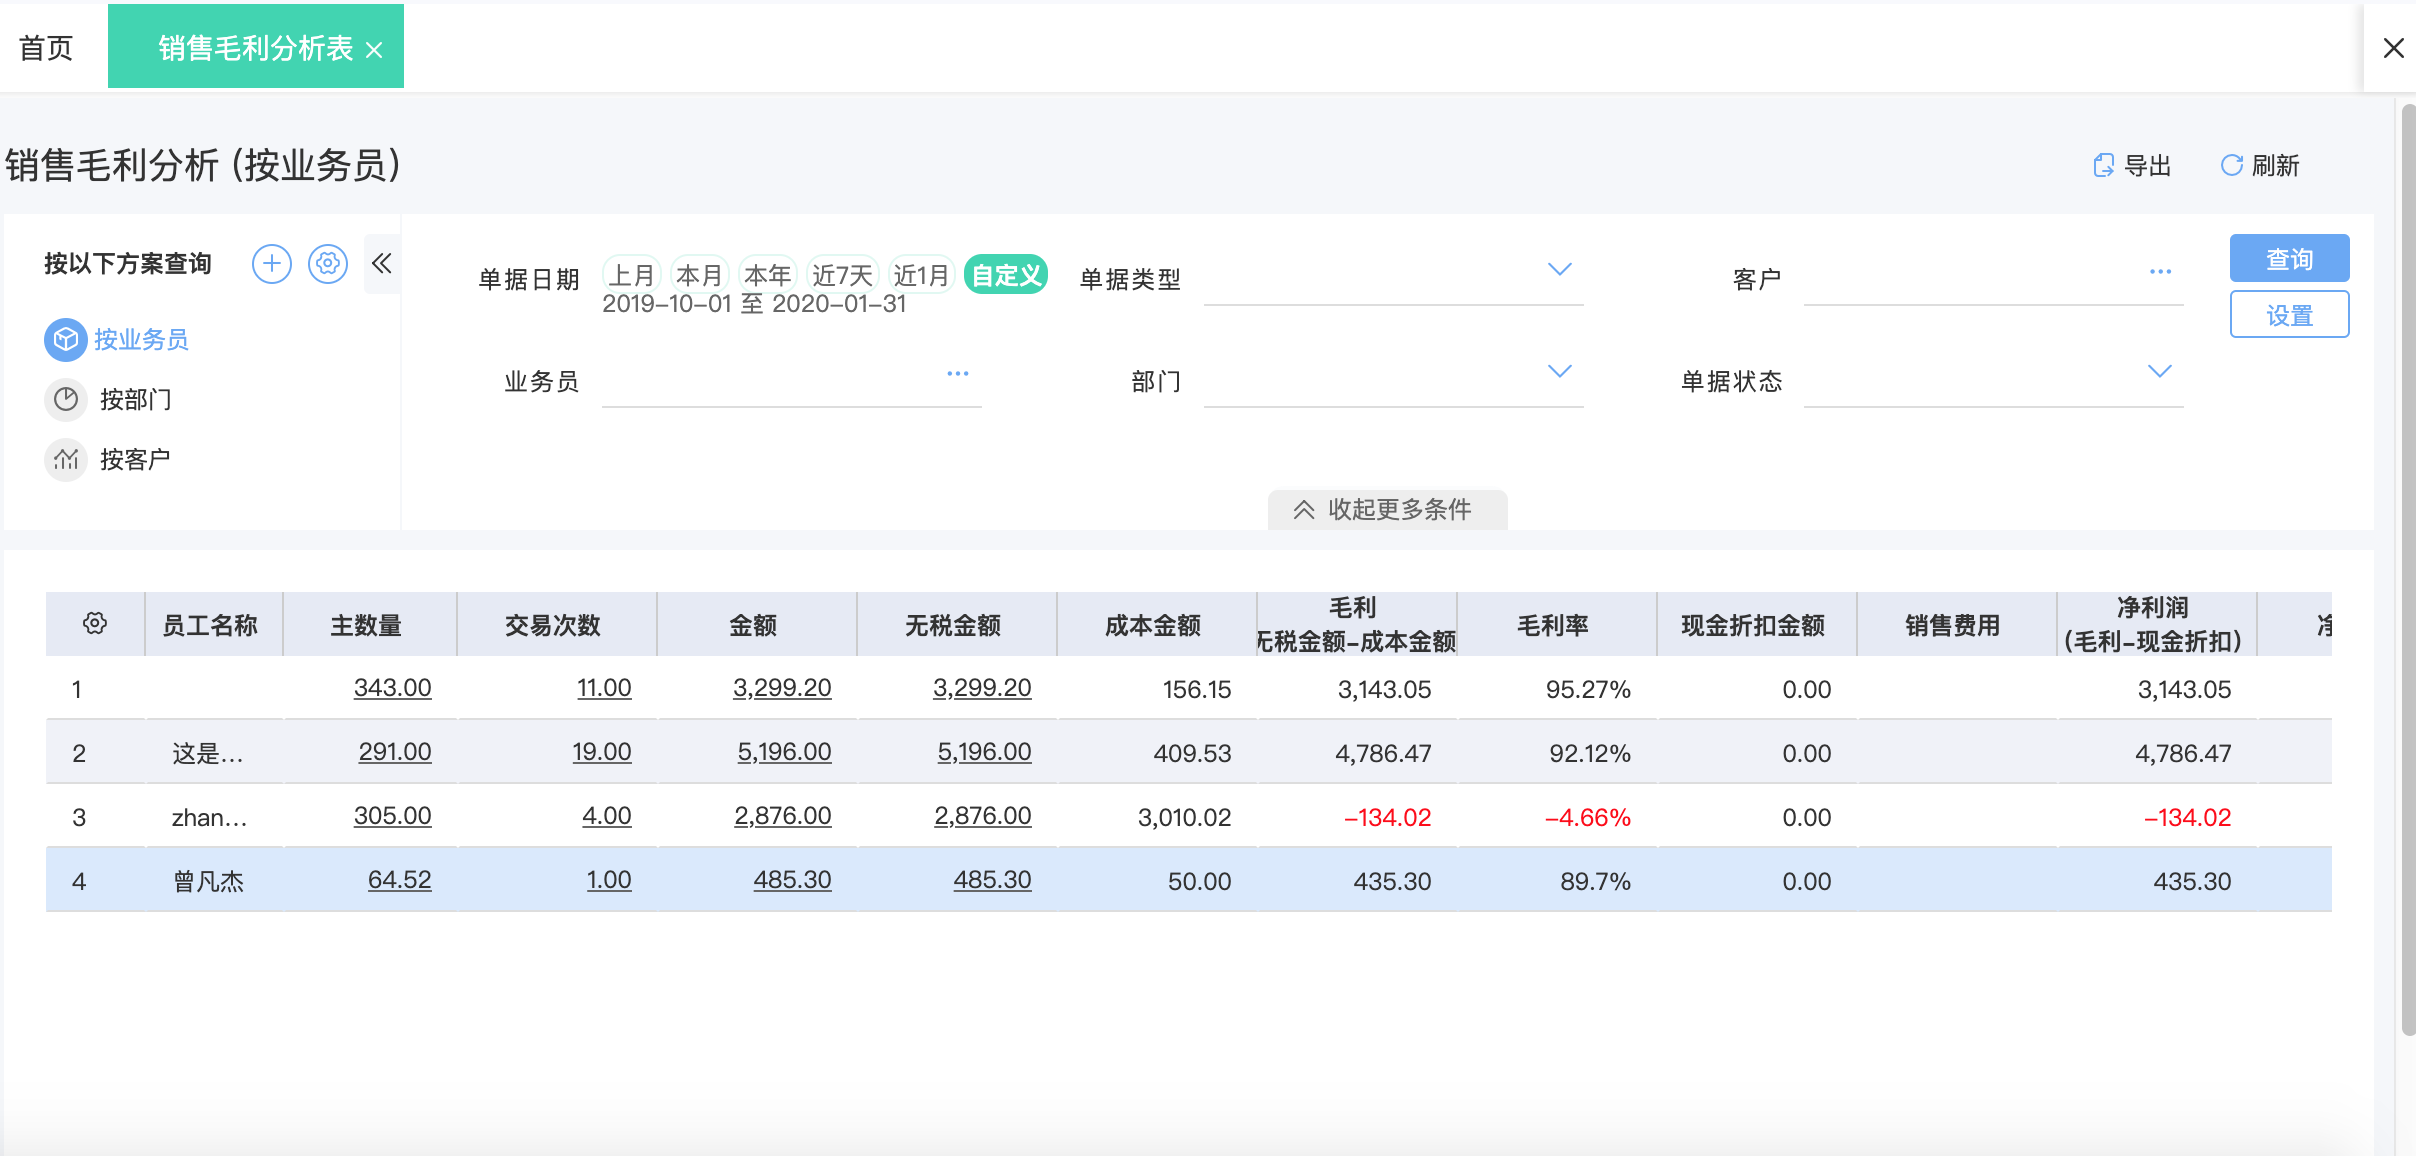Click the 业务员 input field
The image size is (2416, 1156).
point(769,384)
